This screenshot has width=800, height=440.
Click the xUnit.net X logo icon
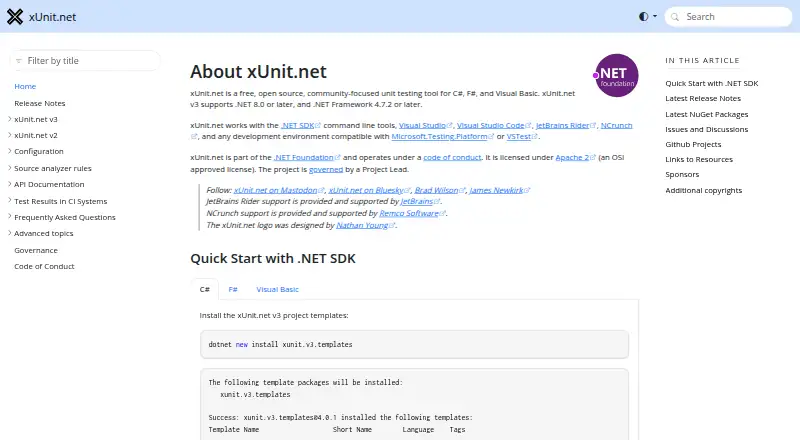click(15, 17)
